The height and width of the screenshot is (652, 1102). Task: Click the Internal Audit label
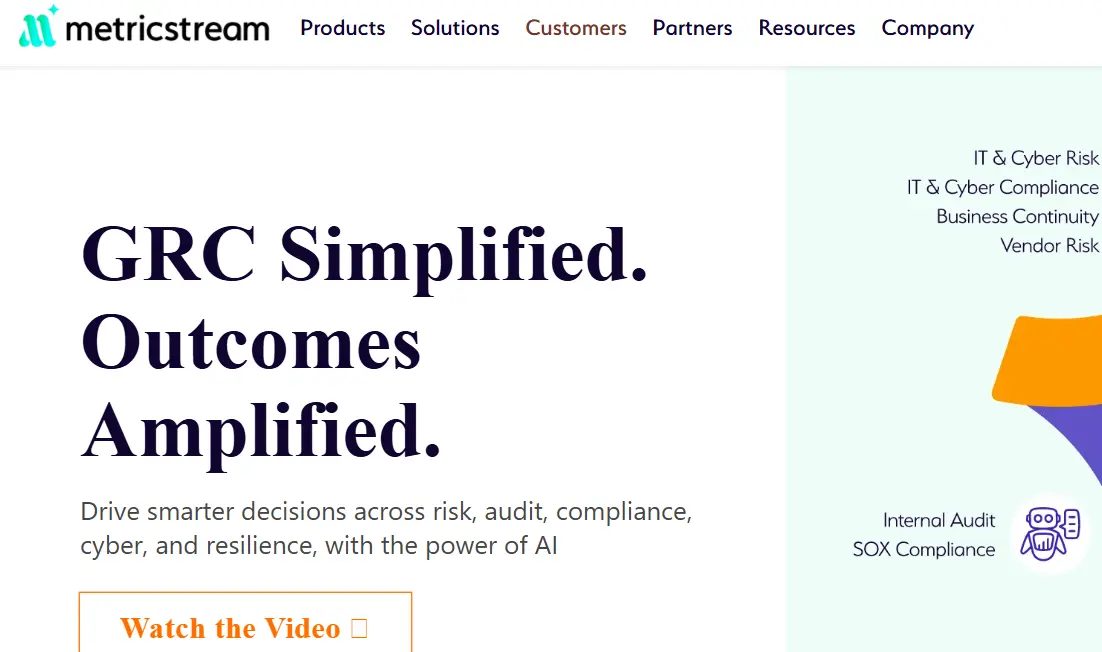click(938, 520)
